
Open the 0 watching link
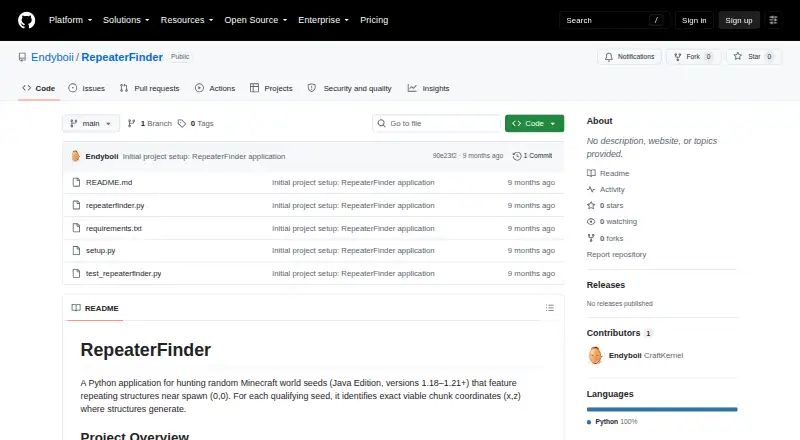(x=612, y=222)
